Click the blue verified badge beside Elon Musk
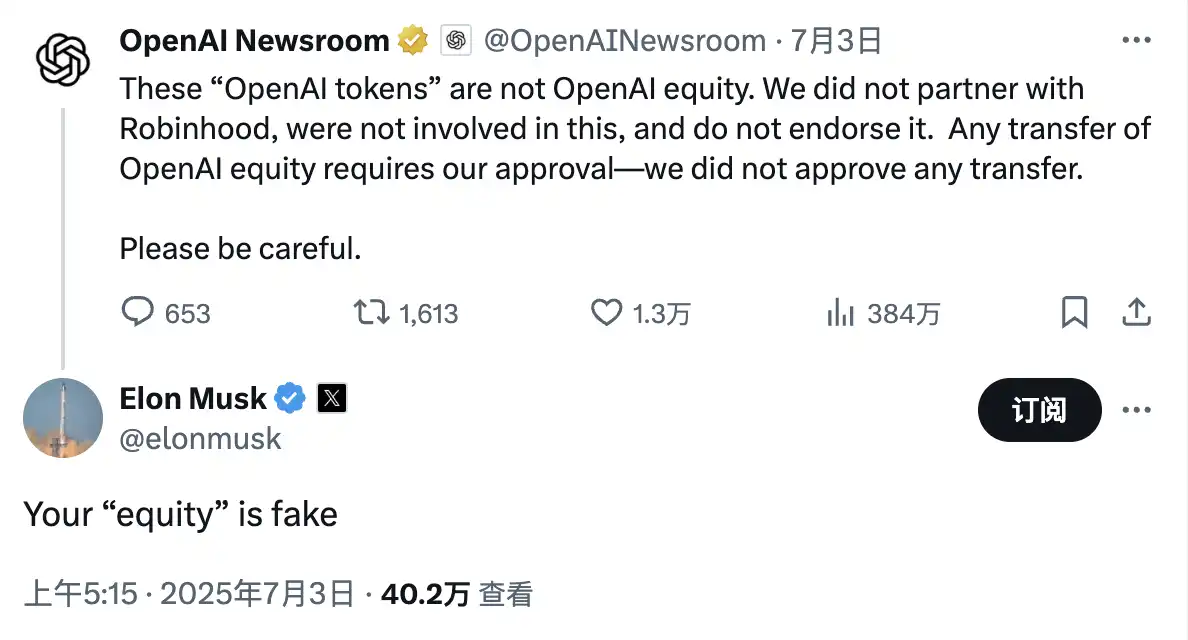 [289, 398]
